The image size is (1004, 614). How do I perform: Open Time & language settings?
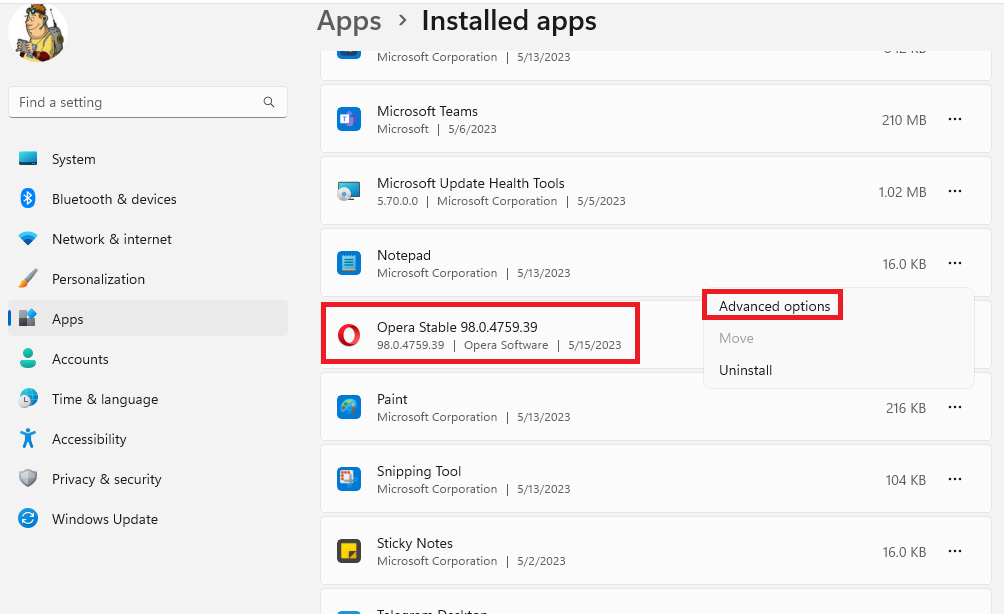click(x=105, y=400)
